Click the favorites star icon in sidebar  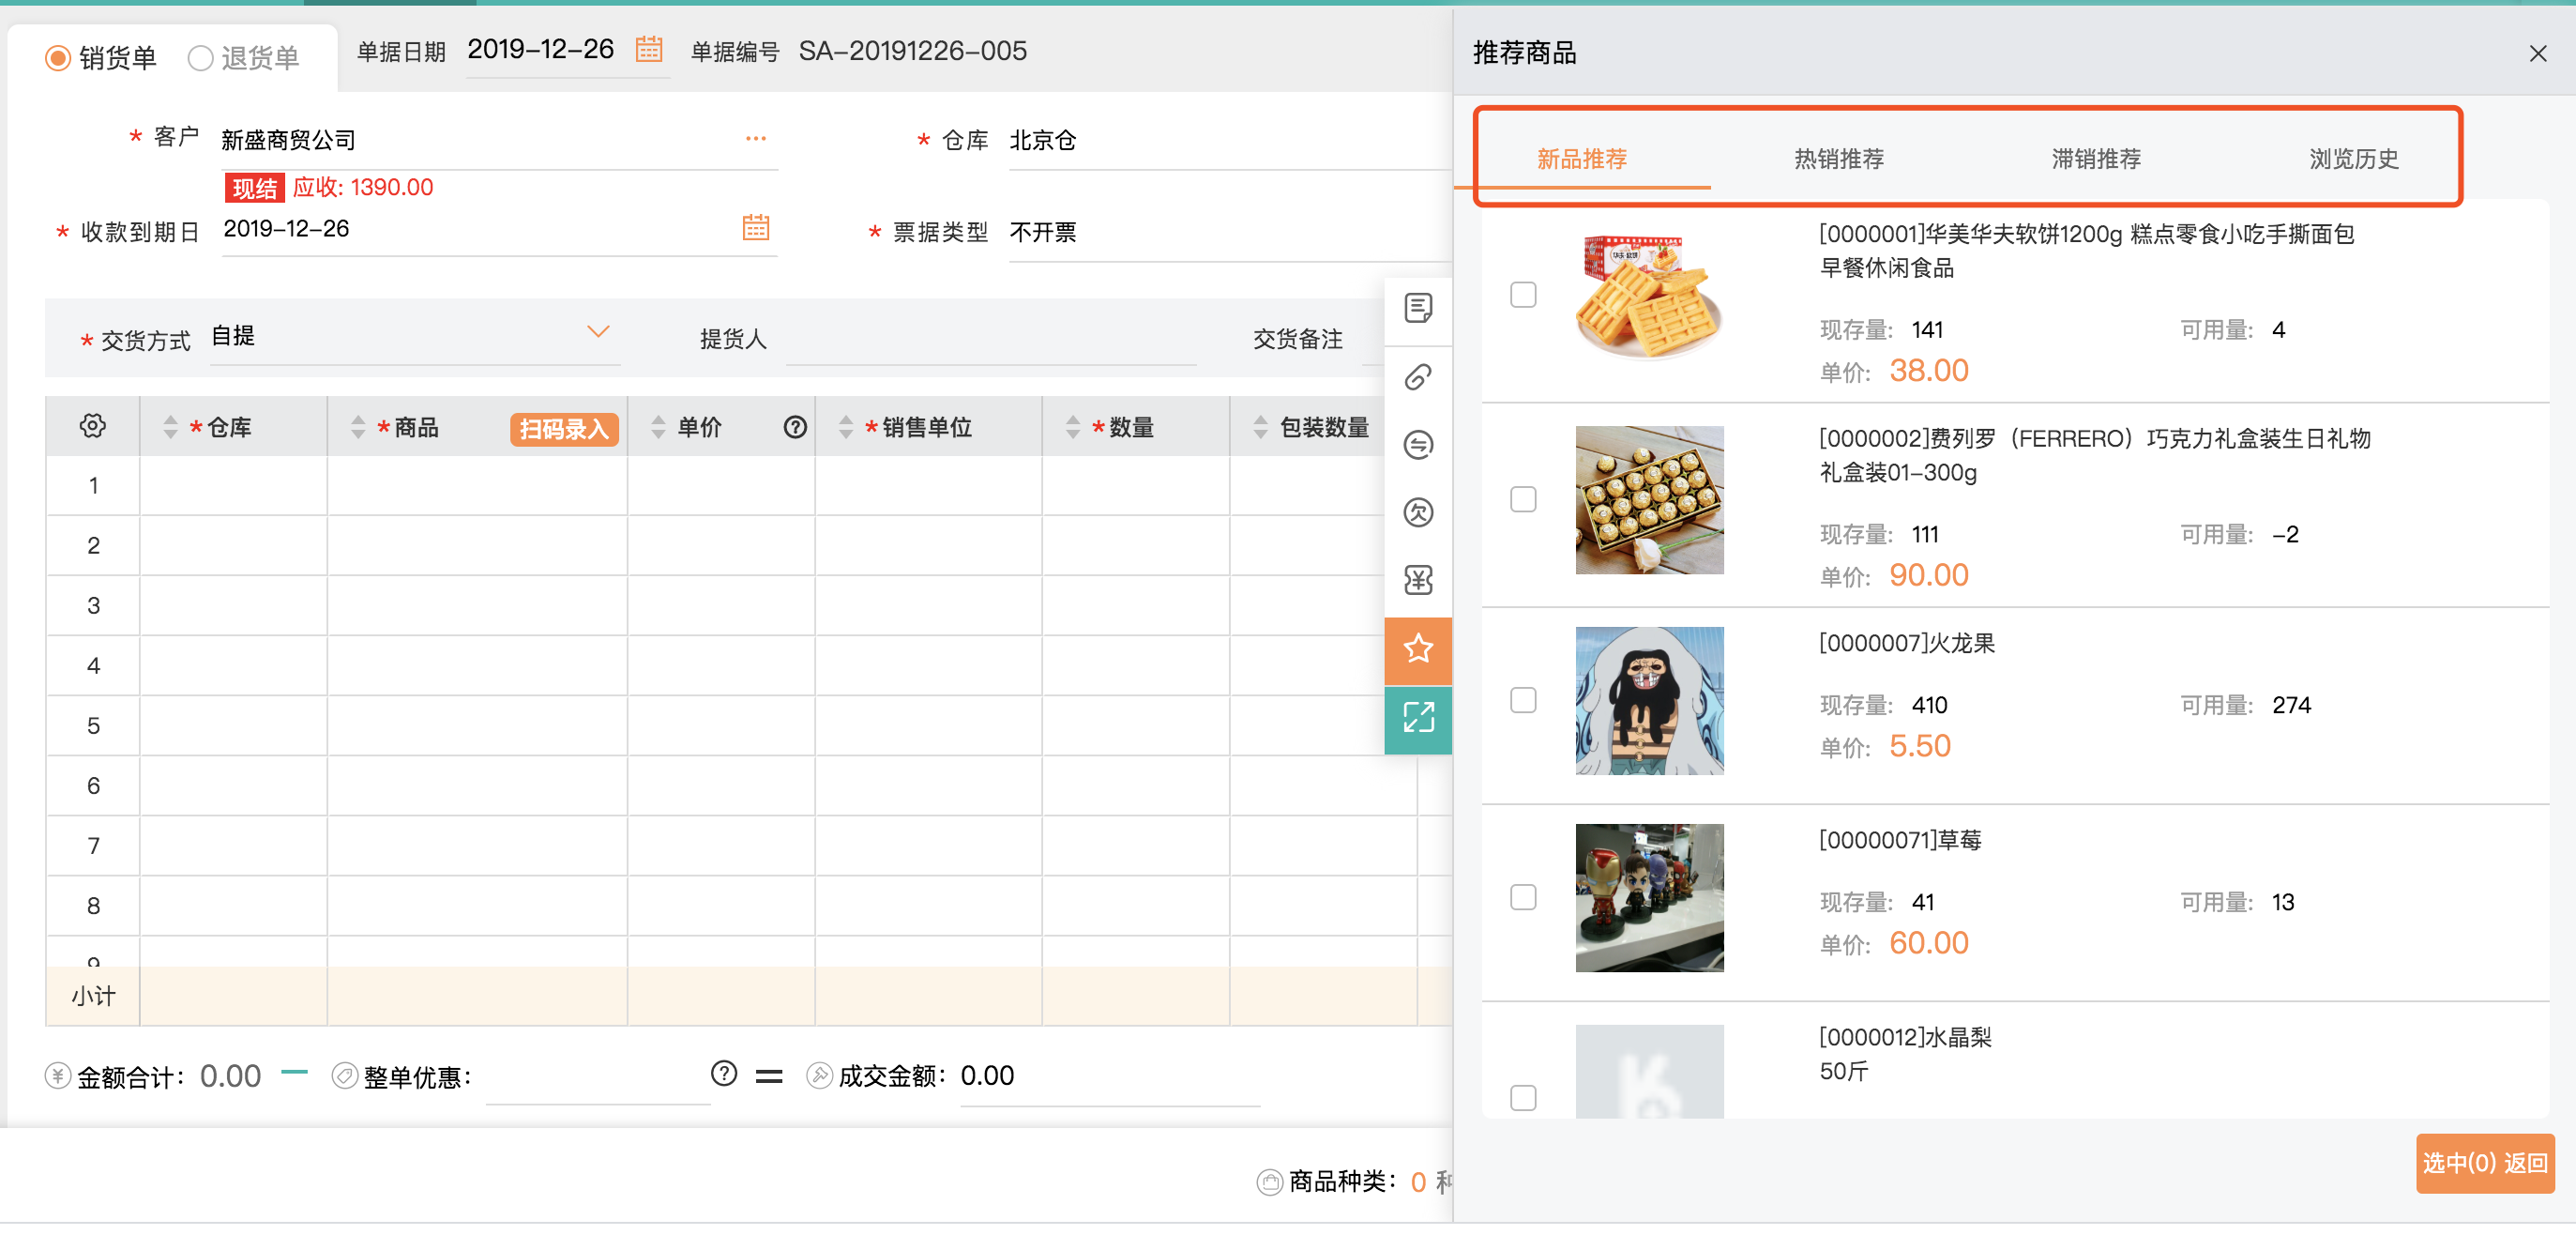[1417, 649]
